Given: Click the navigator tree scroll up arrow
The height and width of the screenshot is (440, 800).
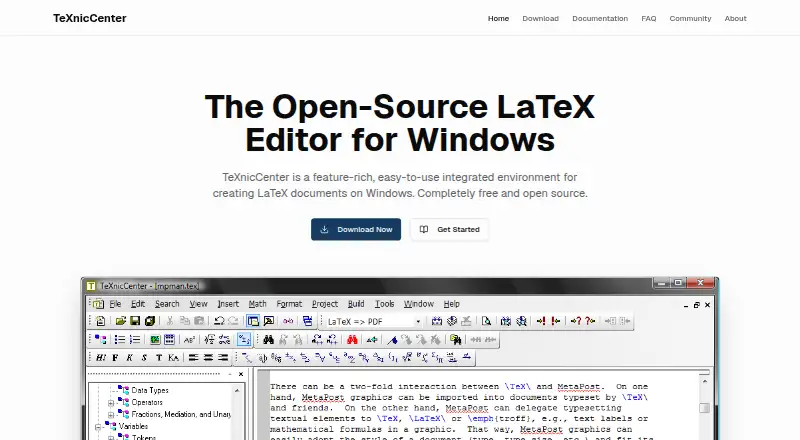Looking at the screenshot, I should 237,390.
